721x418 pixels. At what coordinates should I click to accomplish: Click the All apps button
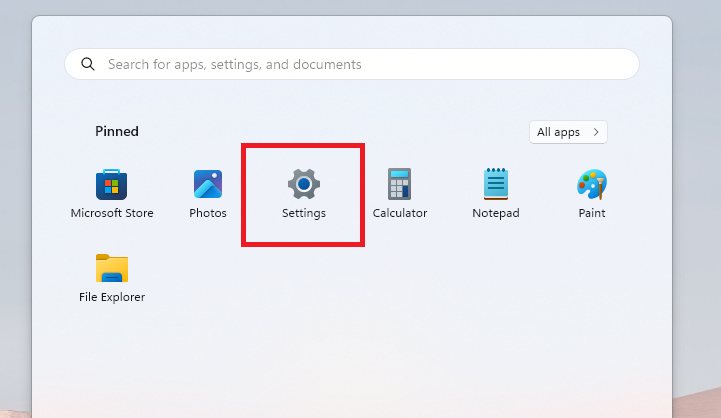pyautogui.click(x=568, y=132)
